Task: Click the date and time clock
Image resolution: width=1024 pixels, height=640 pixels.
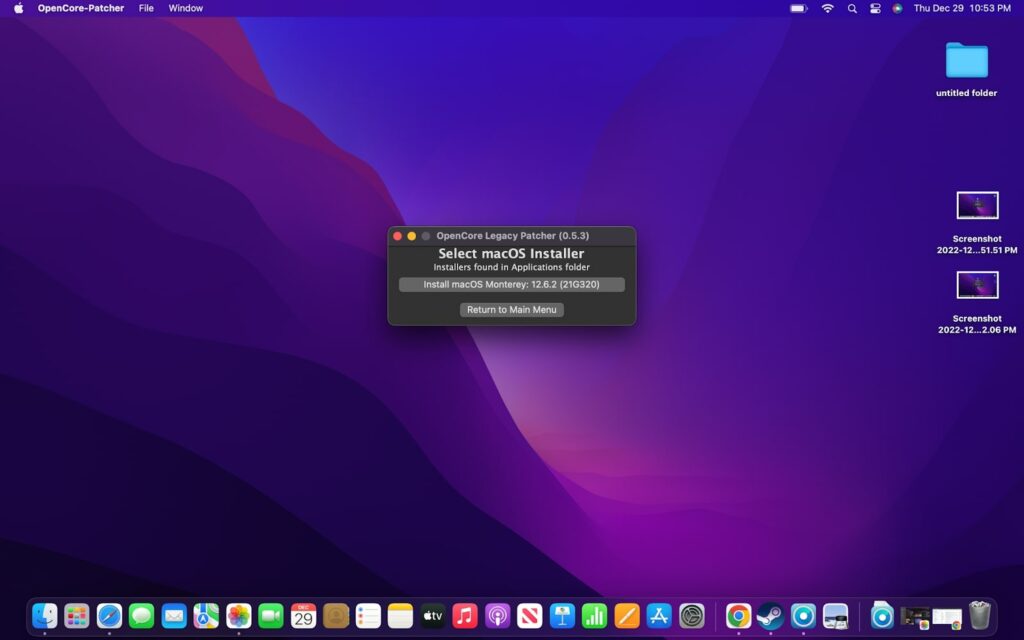Action: tap(962, 8)
